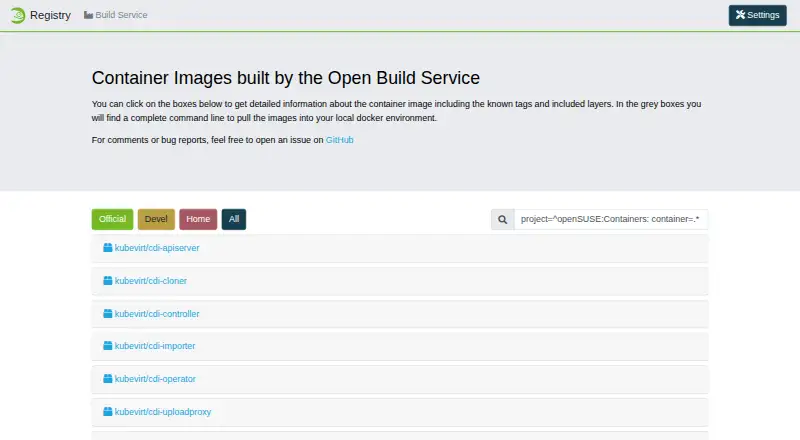Click box icon beside kubevirt/cdi-uploadproxy
Screen dimensions: 800x440
pyautogui.click(x=108, y=411)
